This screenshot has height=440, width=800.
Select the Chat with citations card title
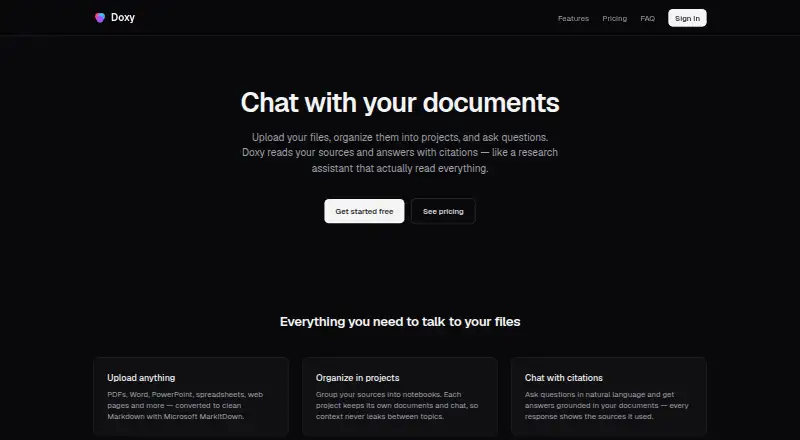pos(564,378)
